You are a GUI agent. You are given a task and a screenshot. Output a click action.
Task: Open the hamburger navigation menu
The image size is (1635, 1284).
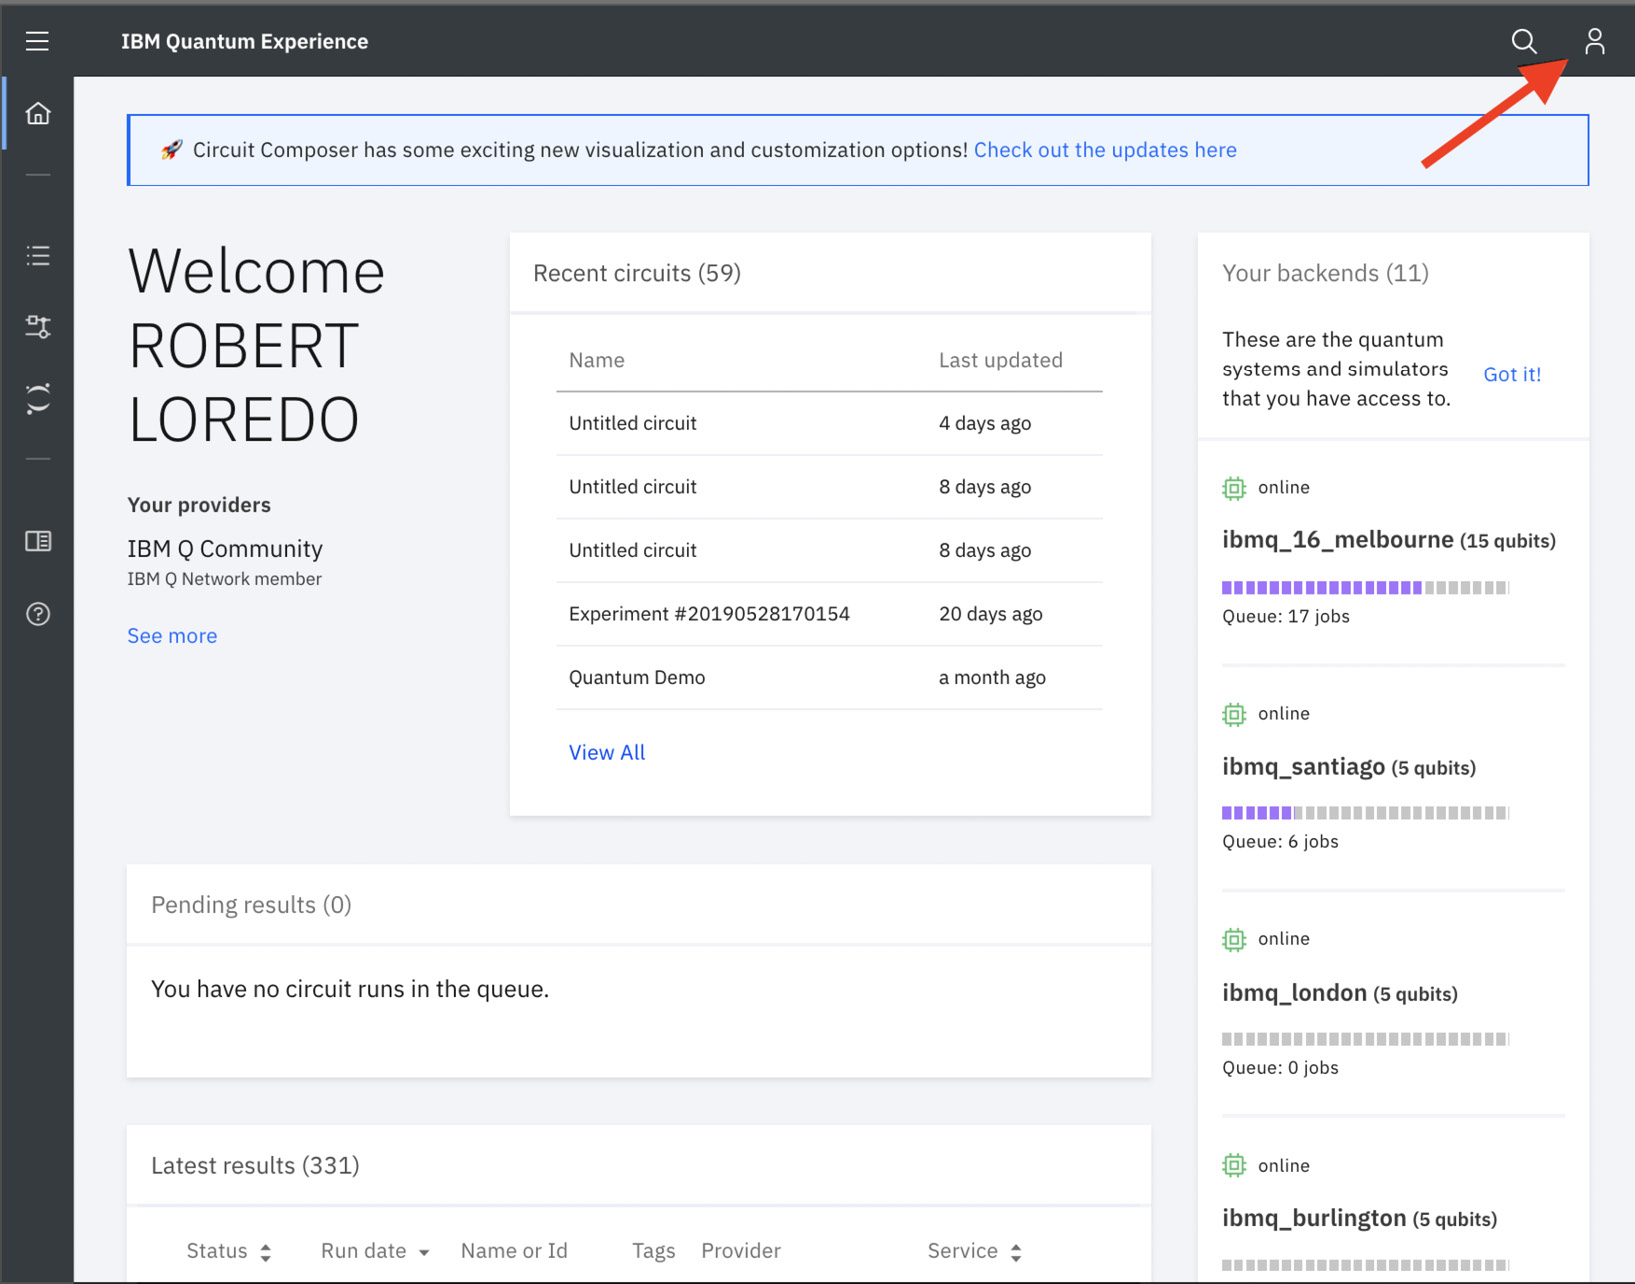37,41
